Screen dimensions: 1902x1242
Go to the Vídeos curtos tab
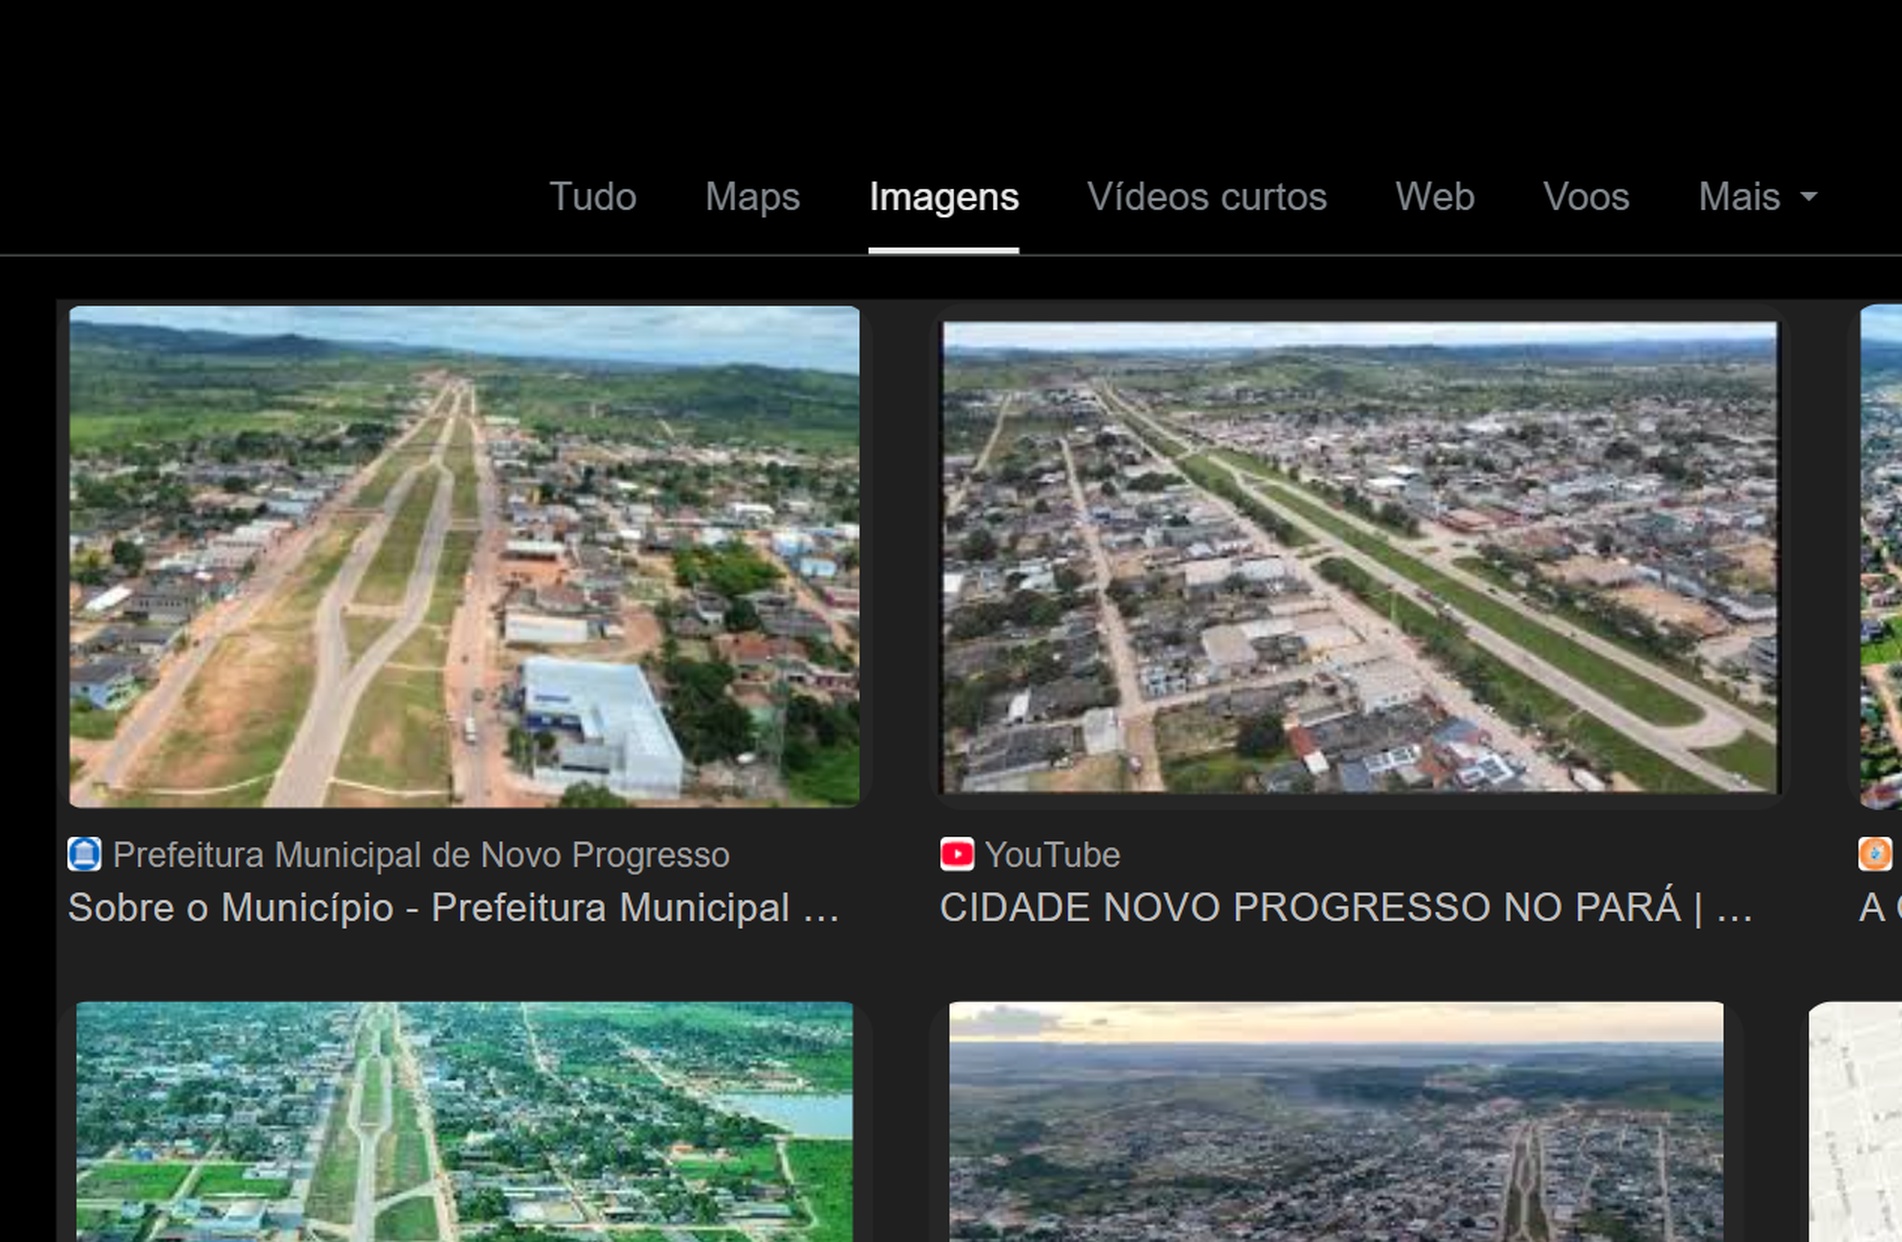1206,197
